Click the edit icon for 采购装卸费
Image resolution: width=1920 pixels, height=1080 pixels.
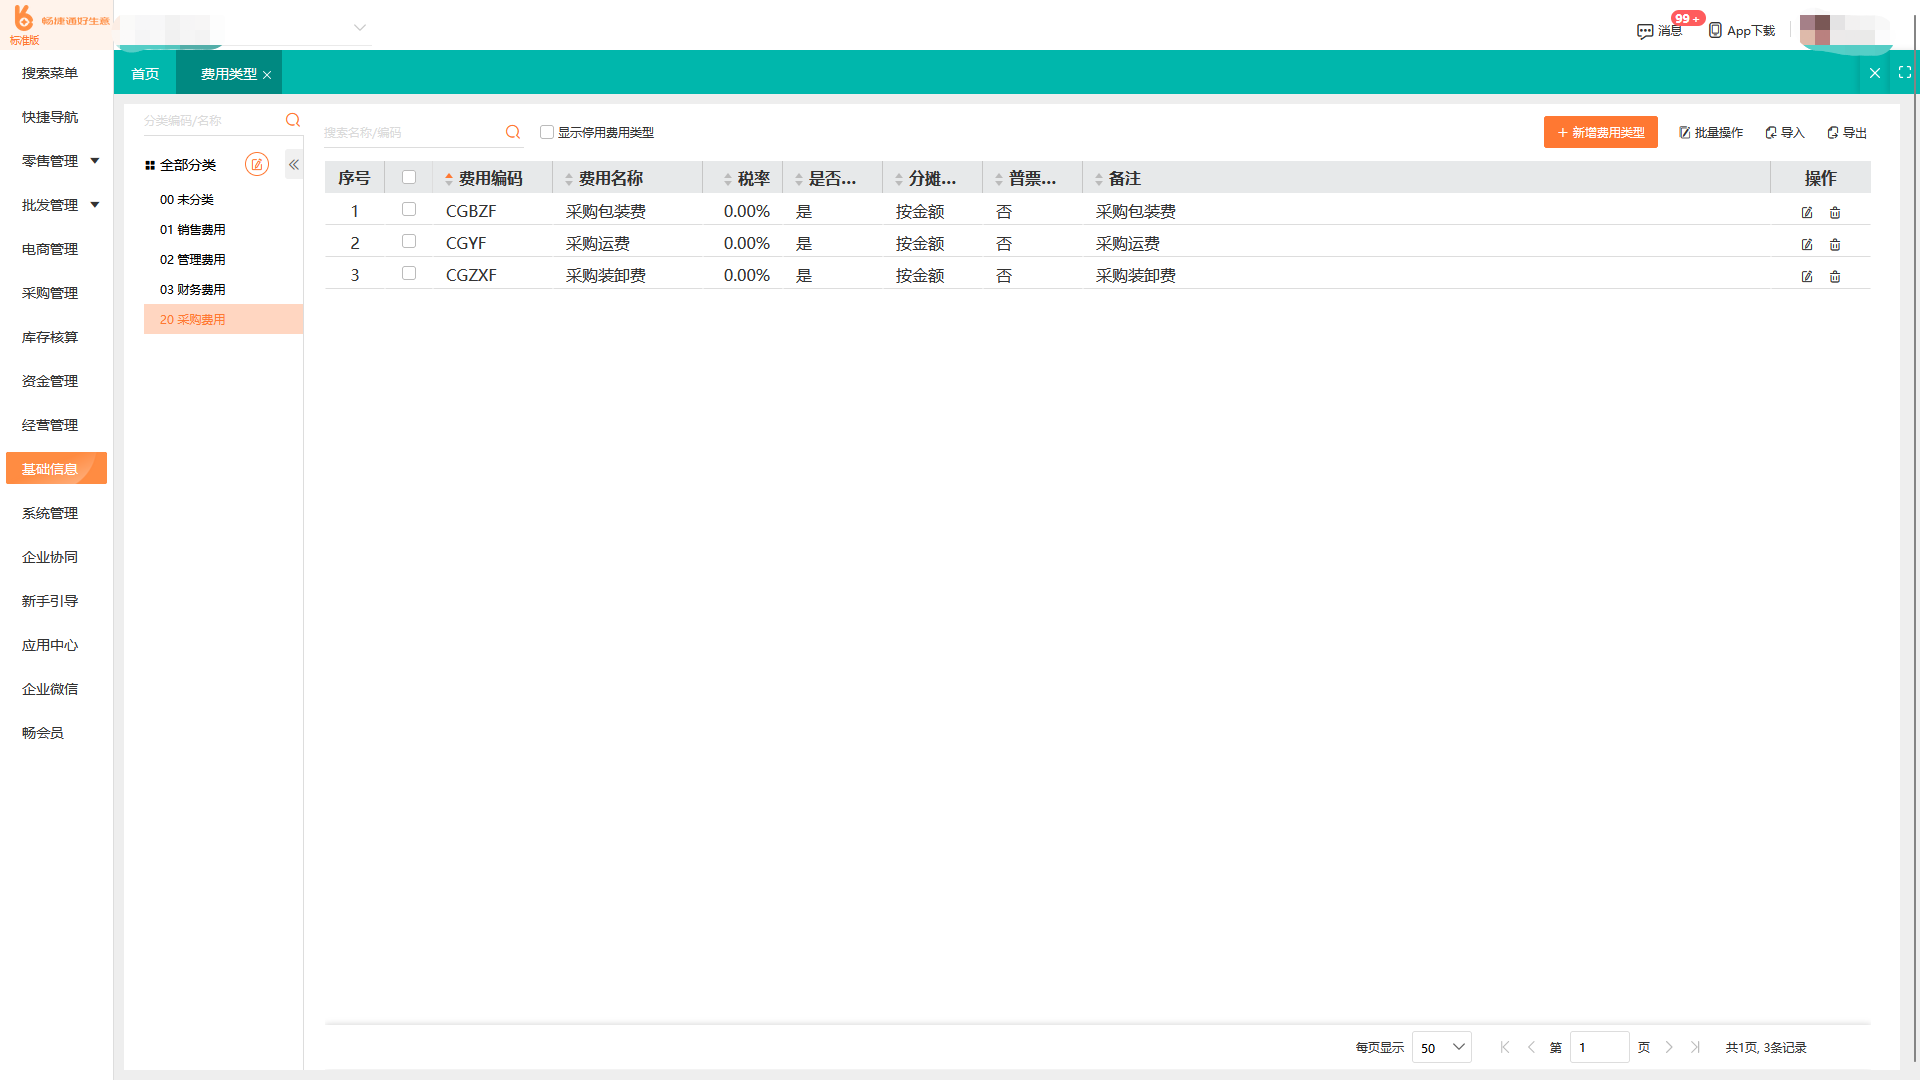click(x=1807, y=274)
